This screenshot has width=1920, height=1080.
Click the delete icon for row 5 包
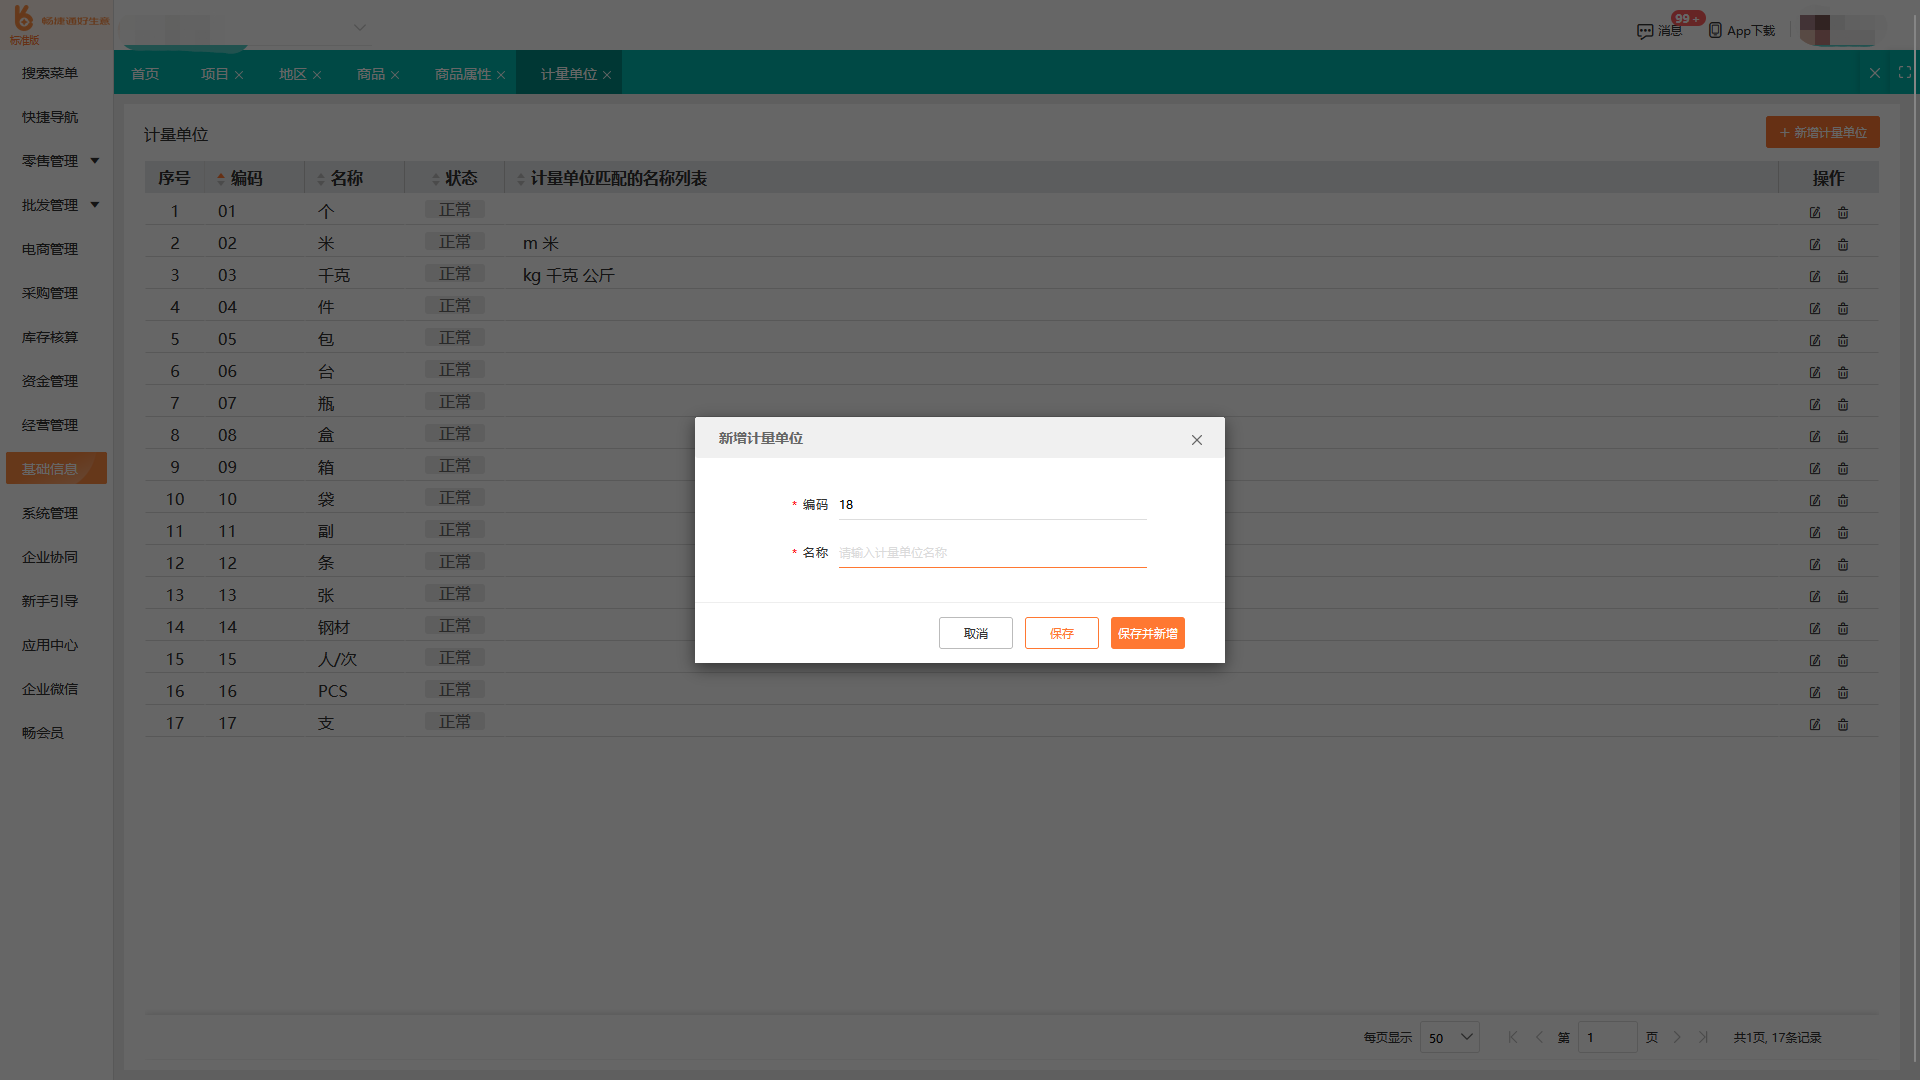click(x=1844, y=339)
